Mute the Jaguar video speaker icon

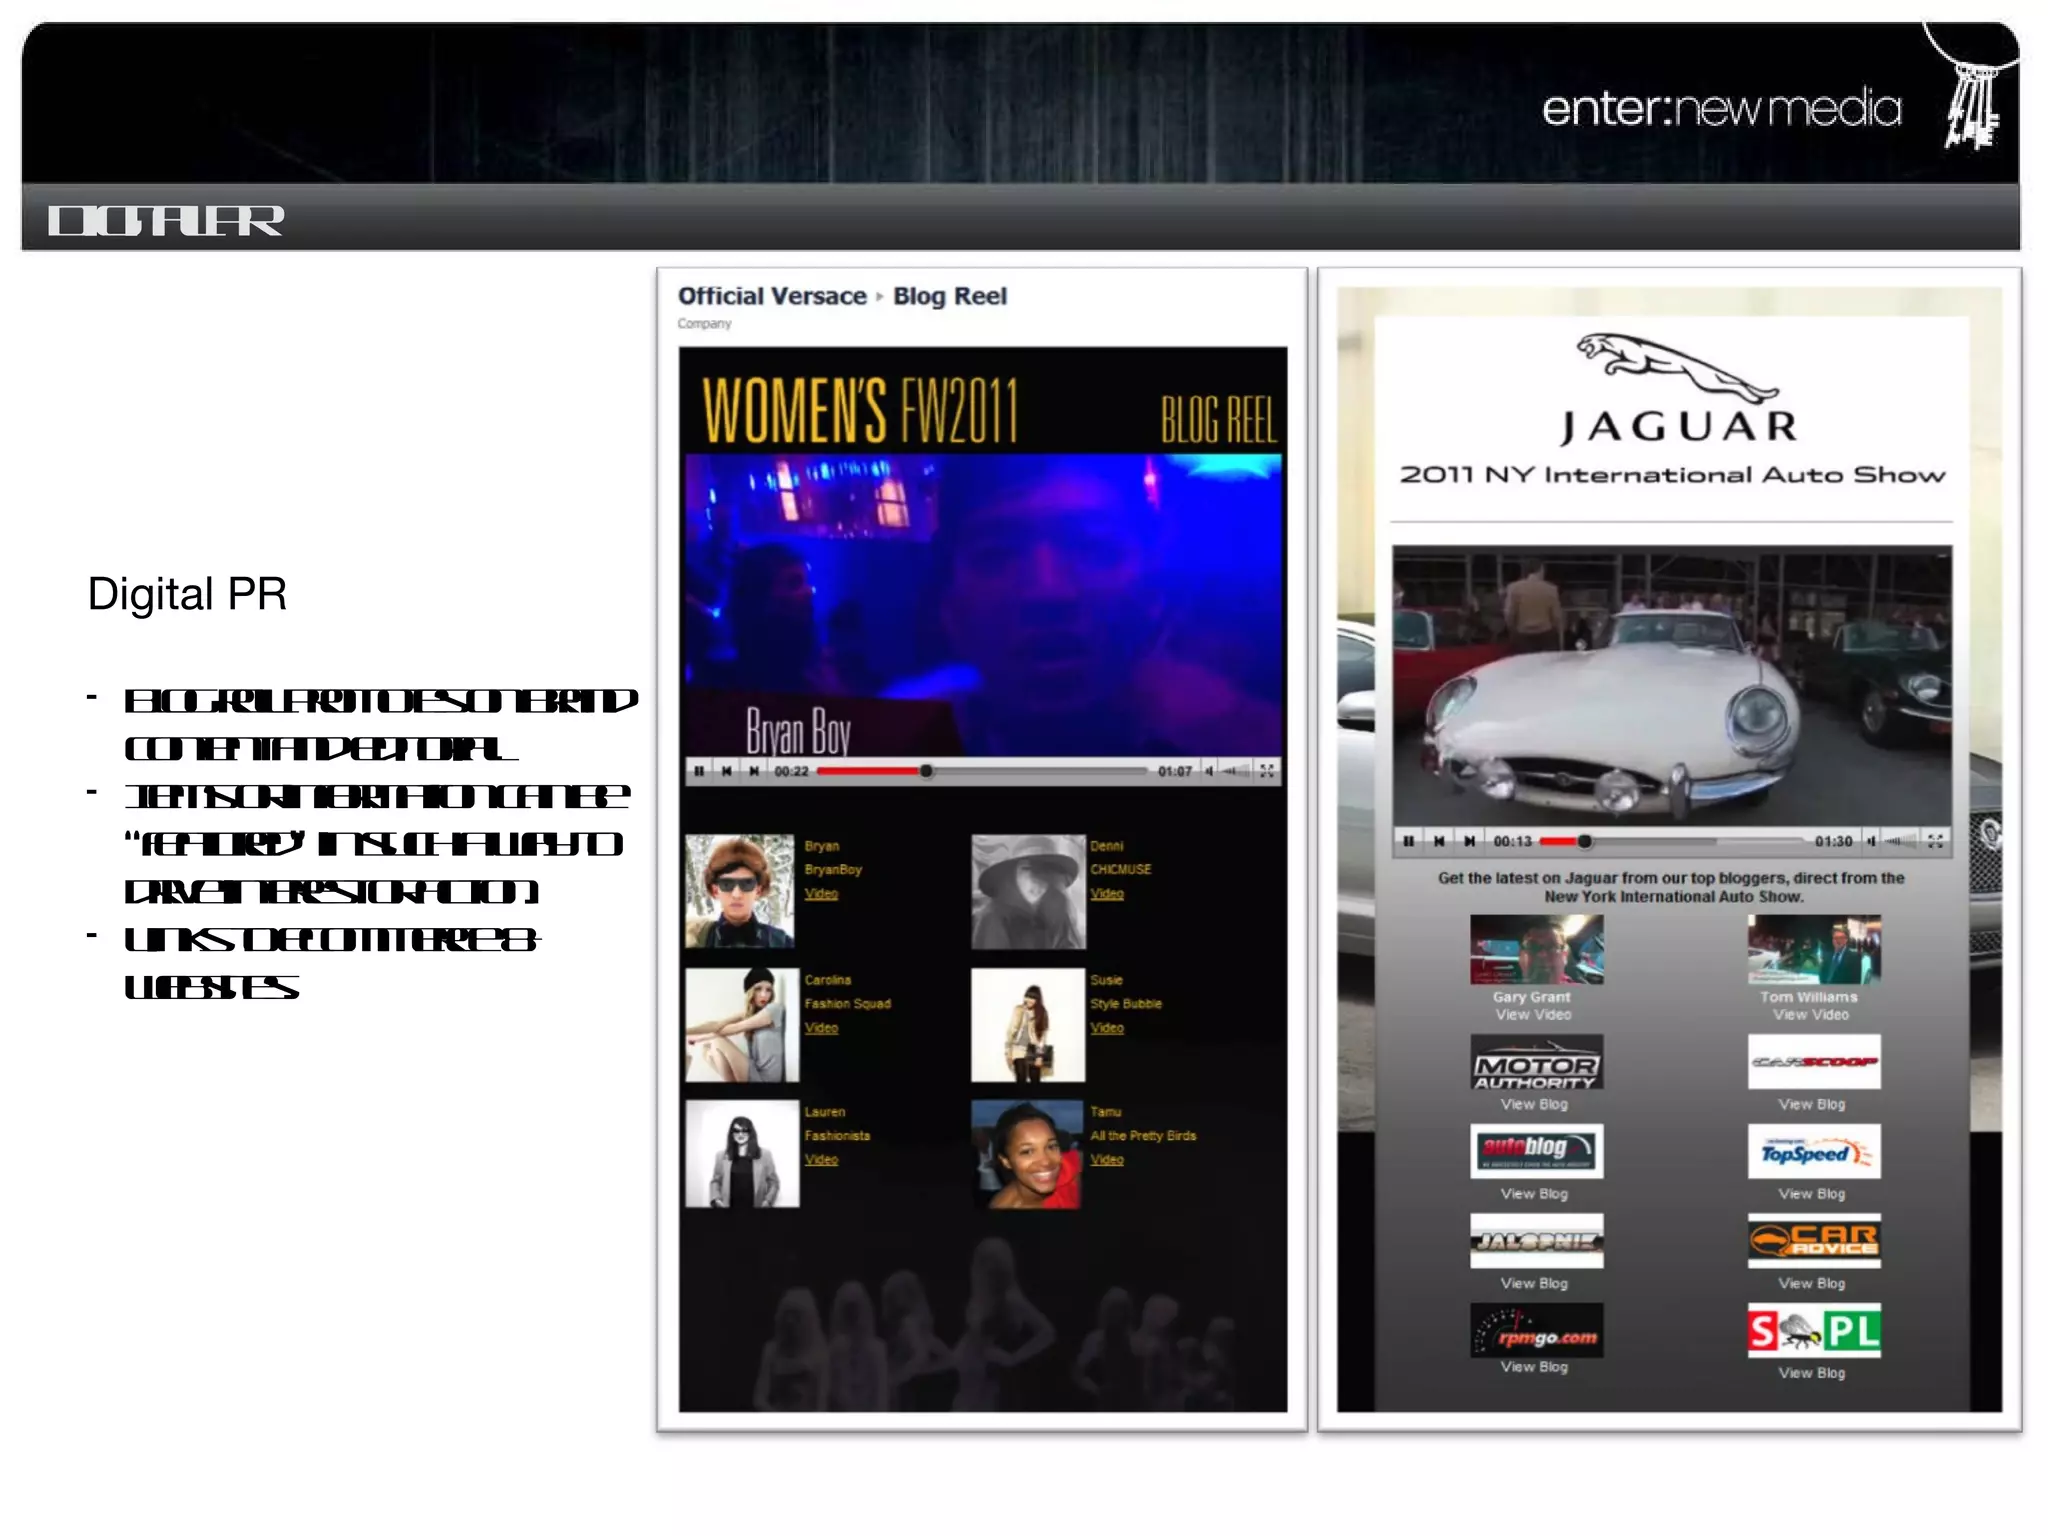[1871, 841]
